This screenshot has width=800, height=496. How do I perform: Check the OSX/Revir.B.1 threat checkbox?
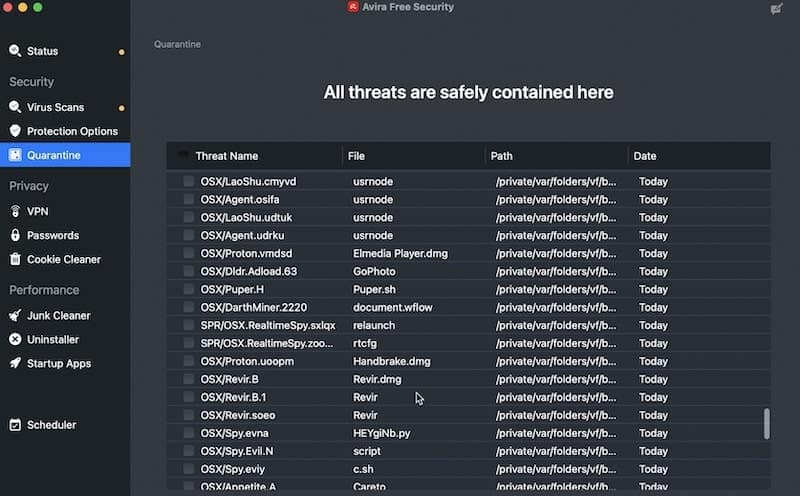[188, 396]
